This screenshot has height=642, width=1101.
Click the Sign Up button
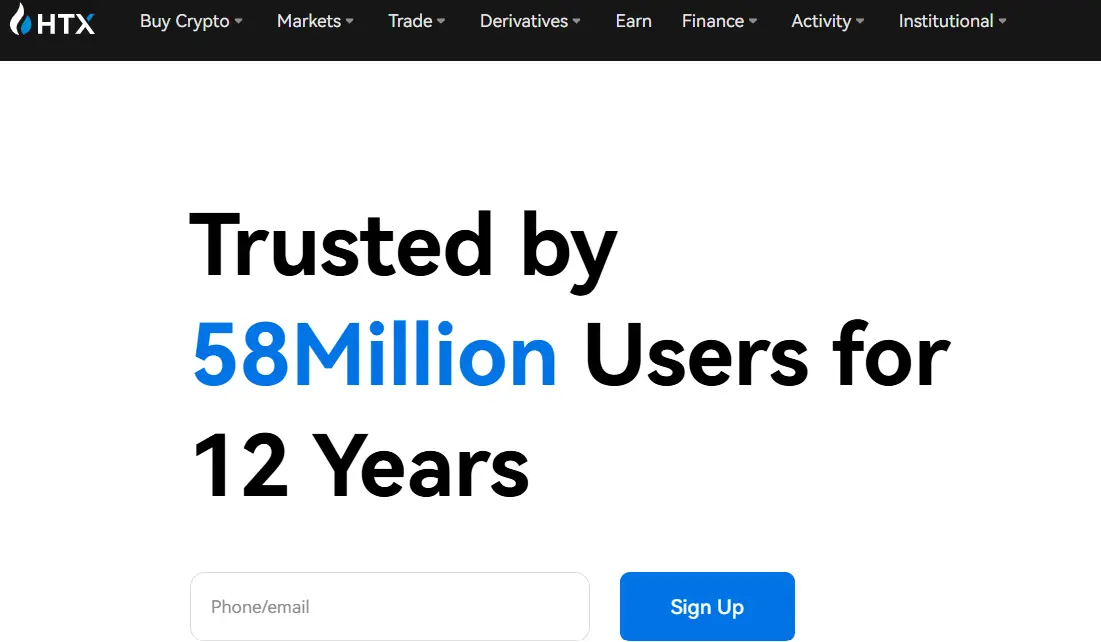(x=707, y=606)
